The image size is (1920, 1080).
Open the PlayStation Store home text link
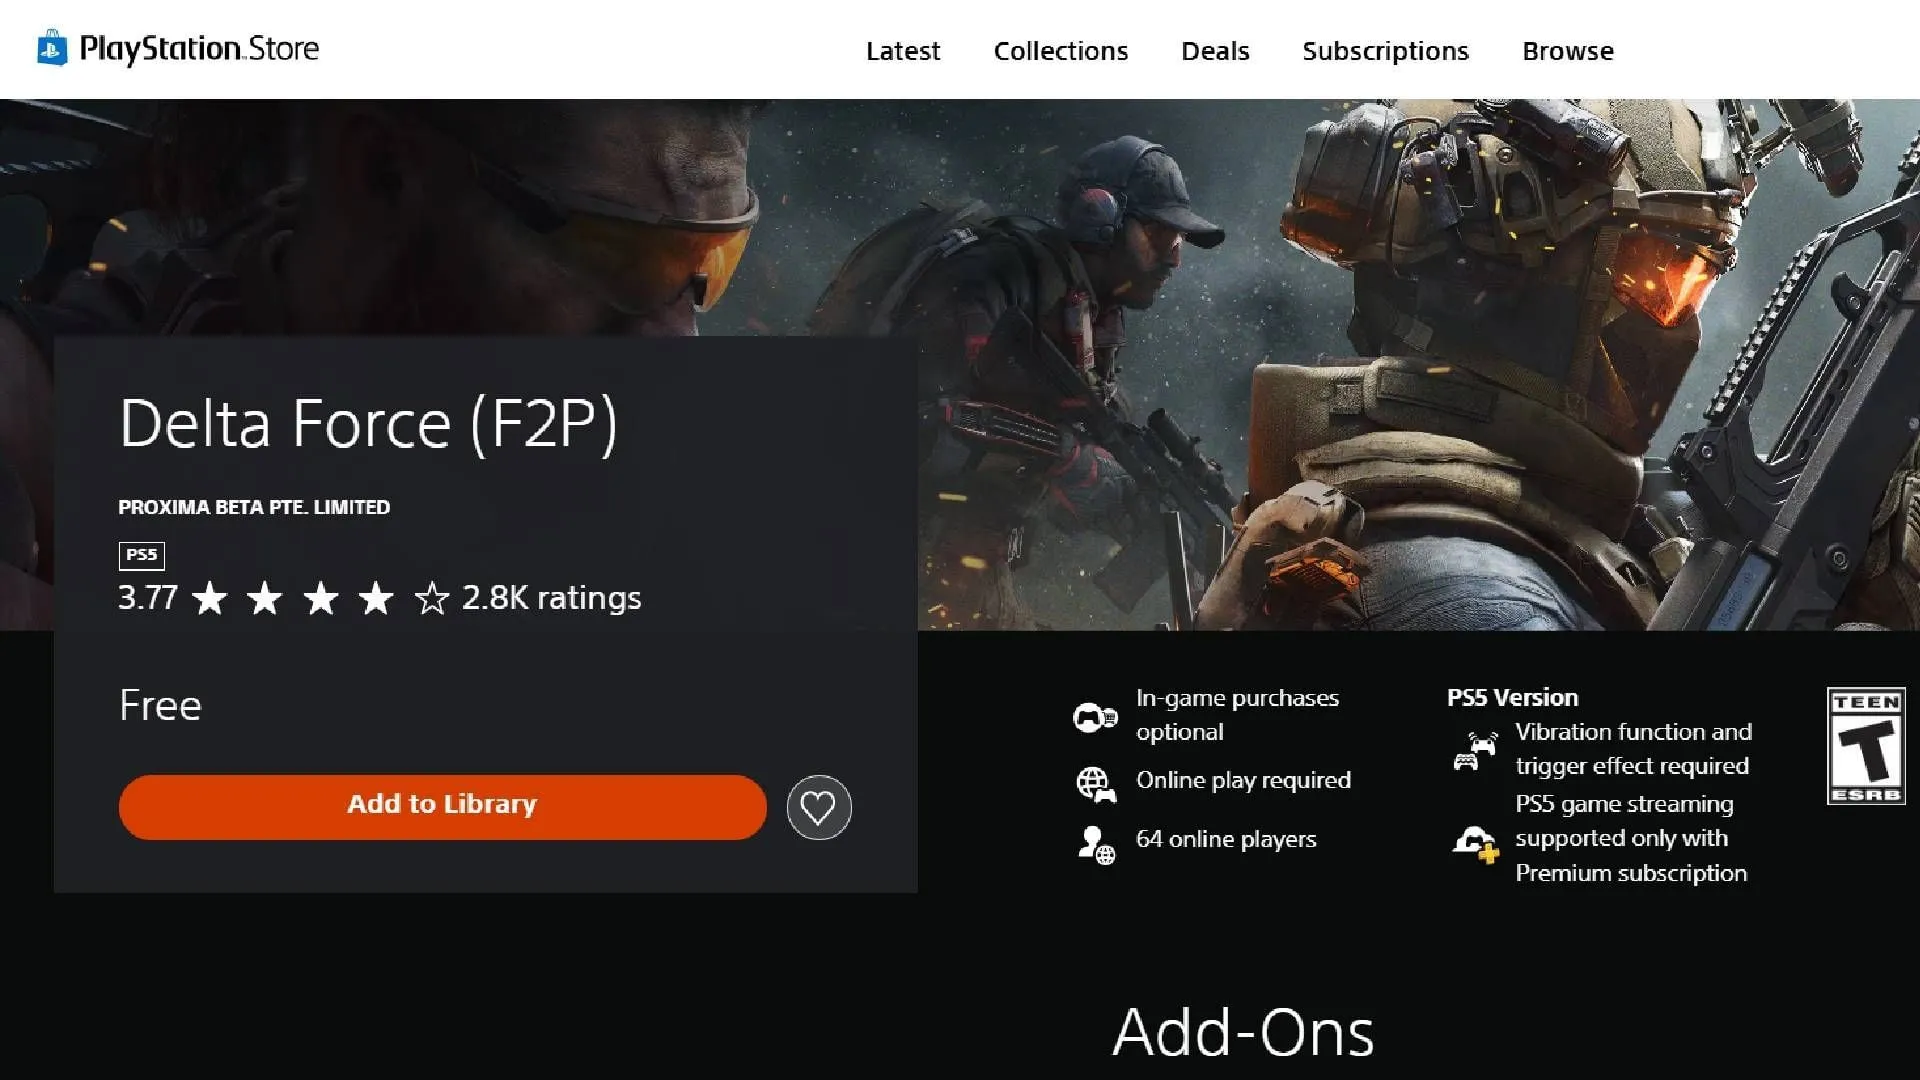pyautogui.click(x=199, y=49)
